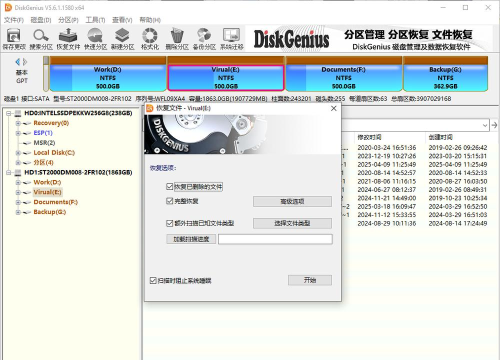Viewport: 500px width, 360px height.
Task: Open the 工具(T) menu
Action: [x=95, y=20]
